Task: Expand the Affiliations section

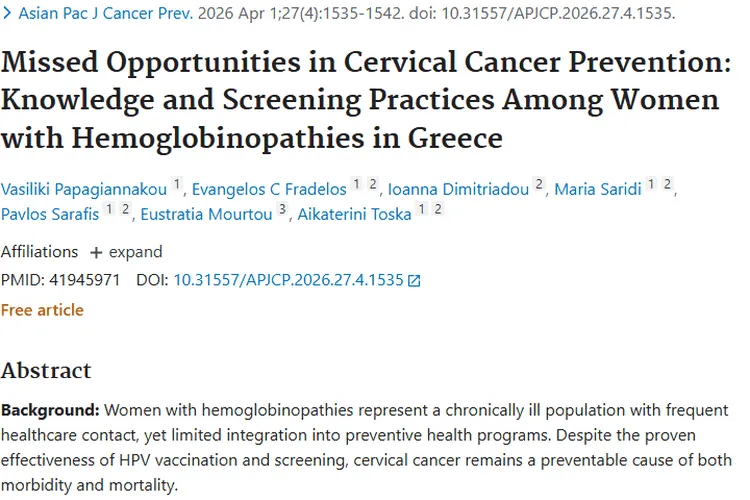Action: pyautogui.click(x=126, y=252)
